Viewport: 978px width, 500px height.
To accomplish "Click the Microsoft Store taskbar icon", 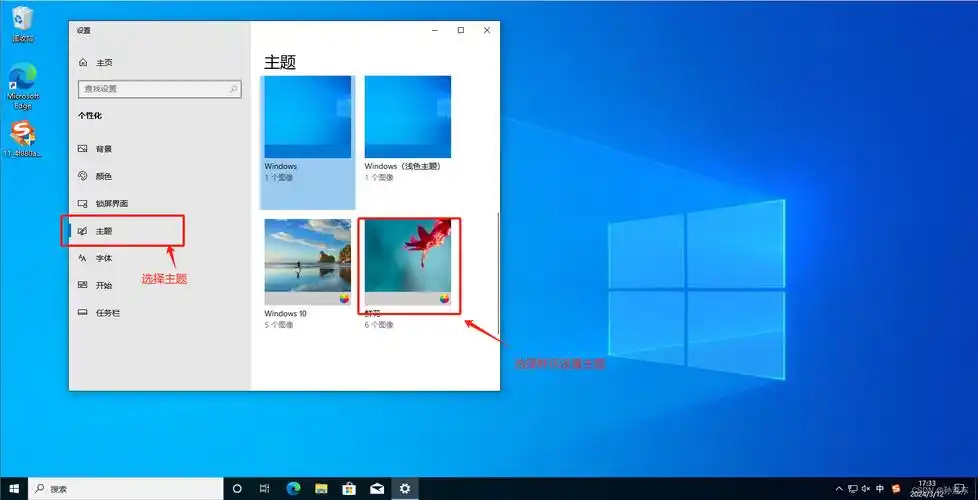I will click(349, 489).
